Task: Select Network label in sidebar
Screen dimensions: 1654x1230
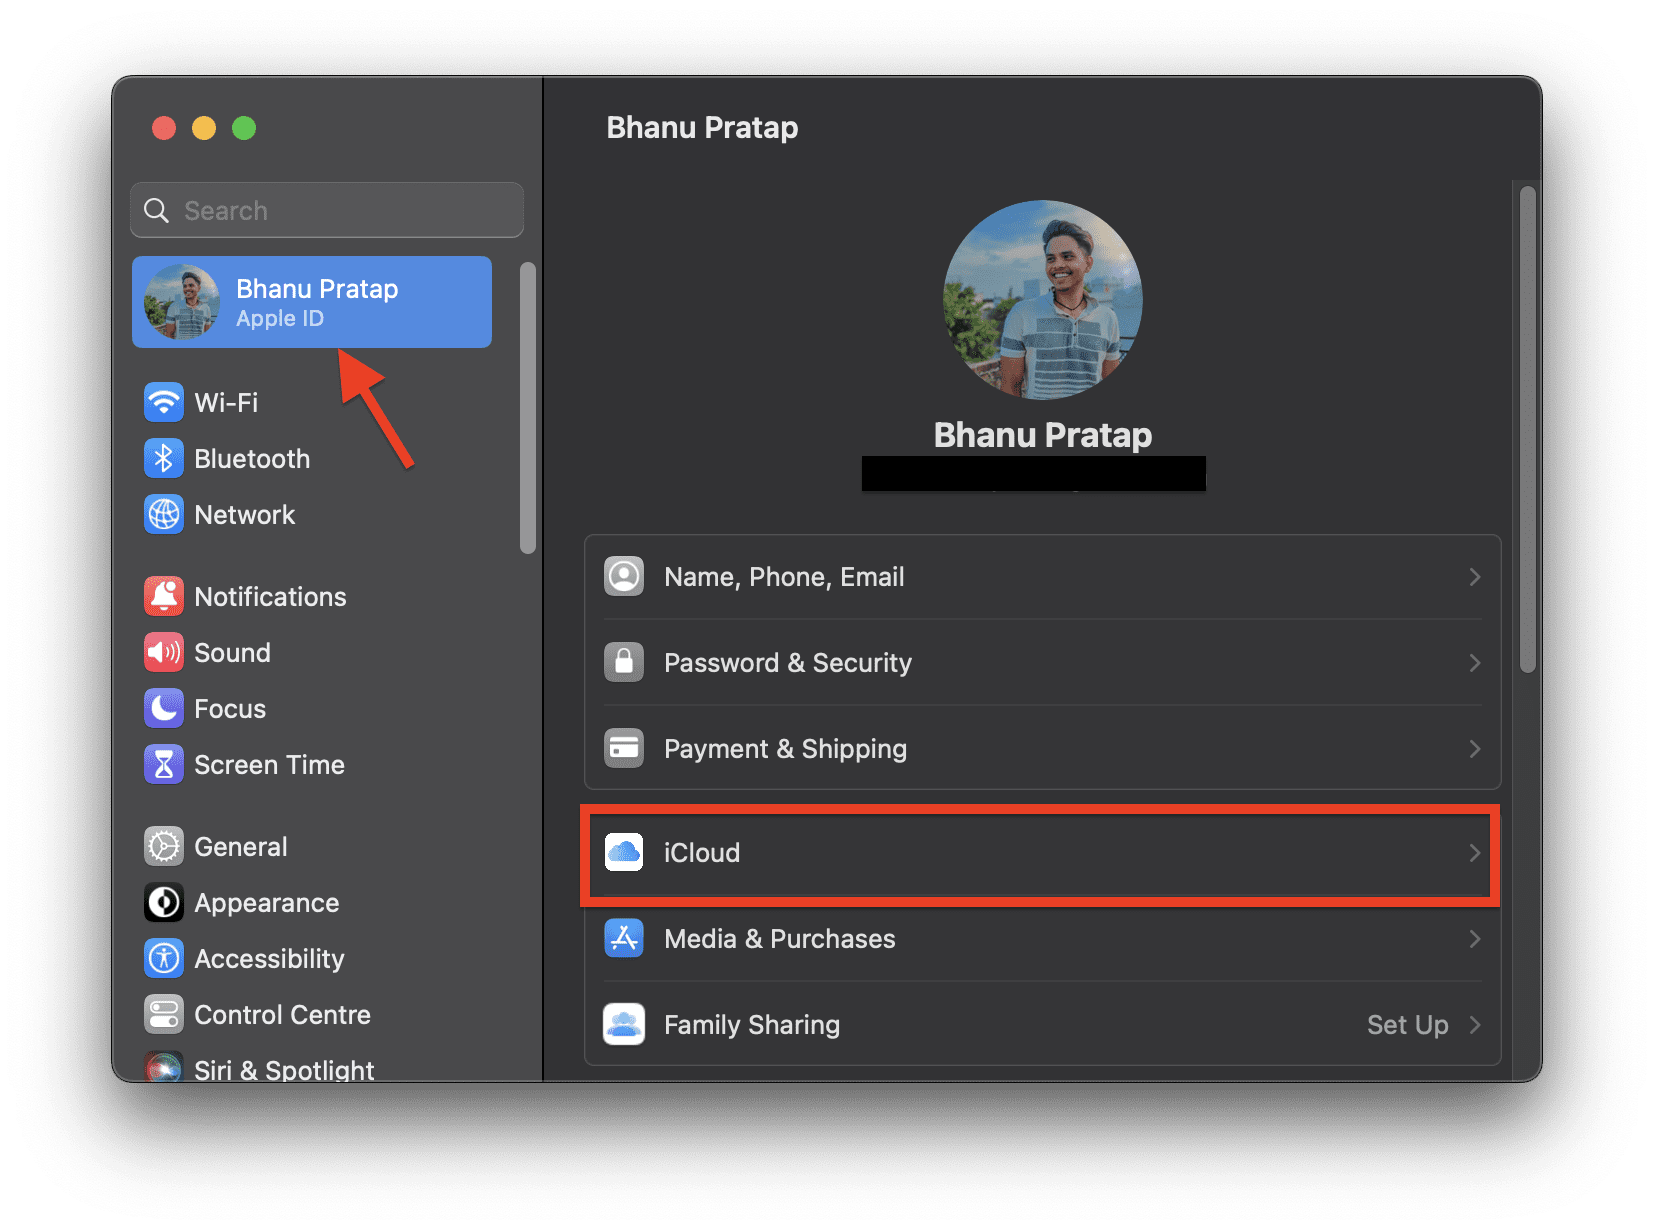Action: point(245,515)
